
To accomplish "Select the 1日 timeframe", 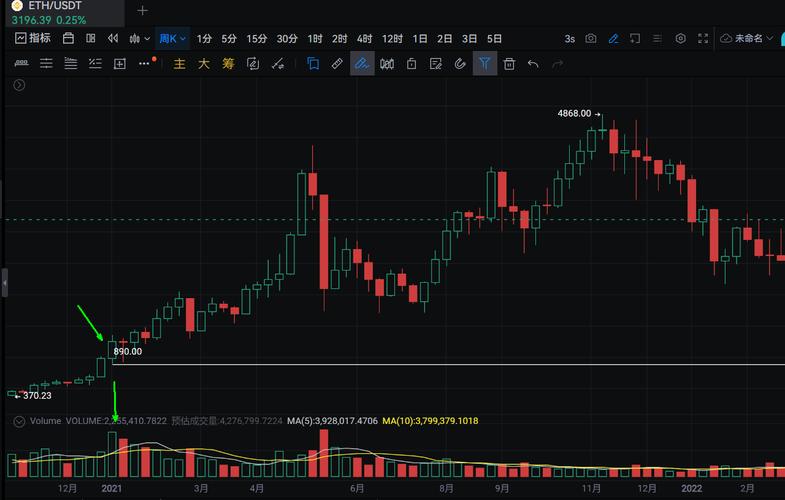I will 419,39.
